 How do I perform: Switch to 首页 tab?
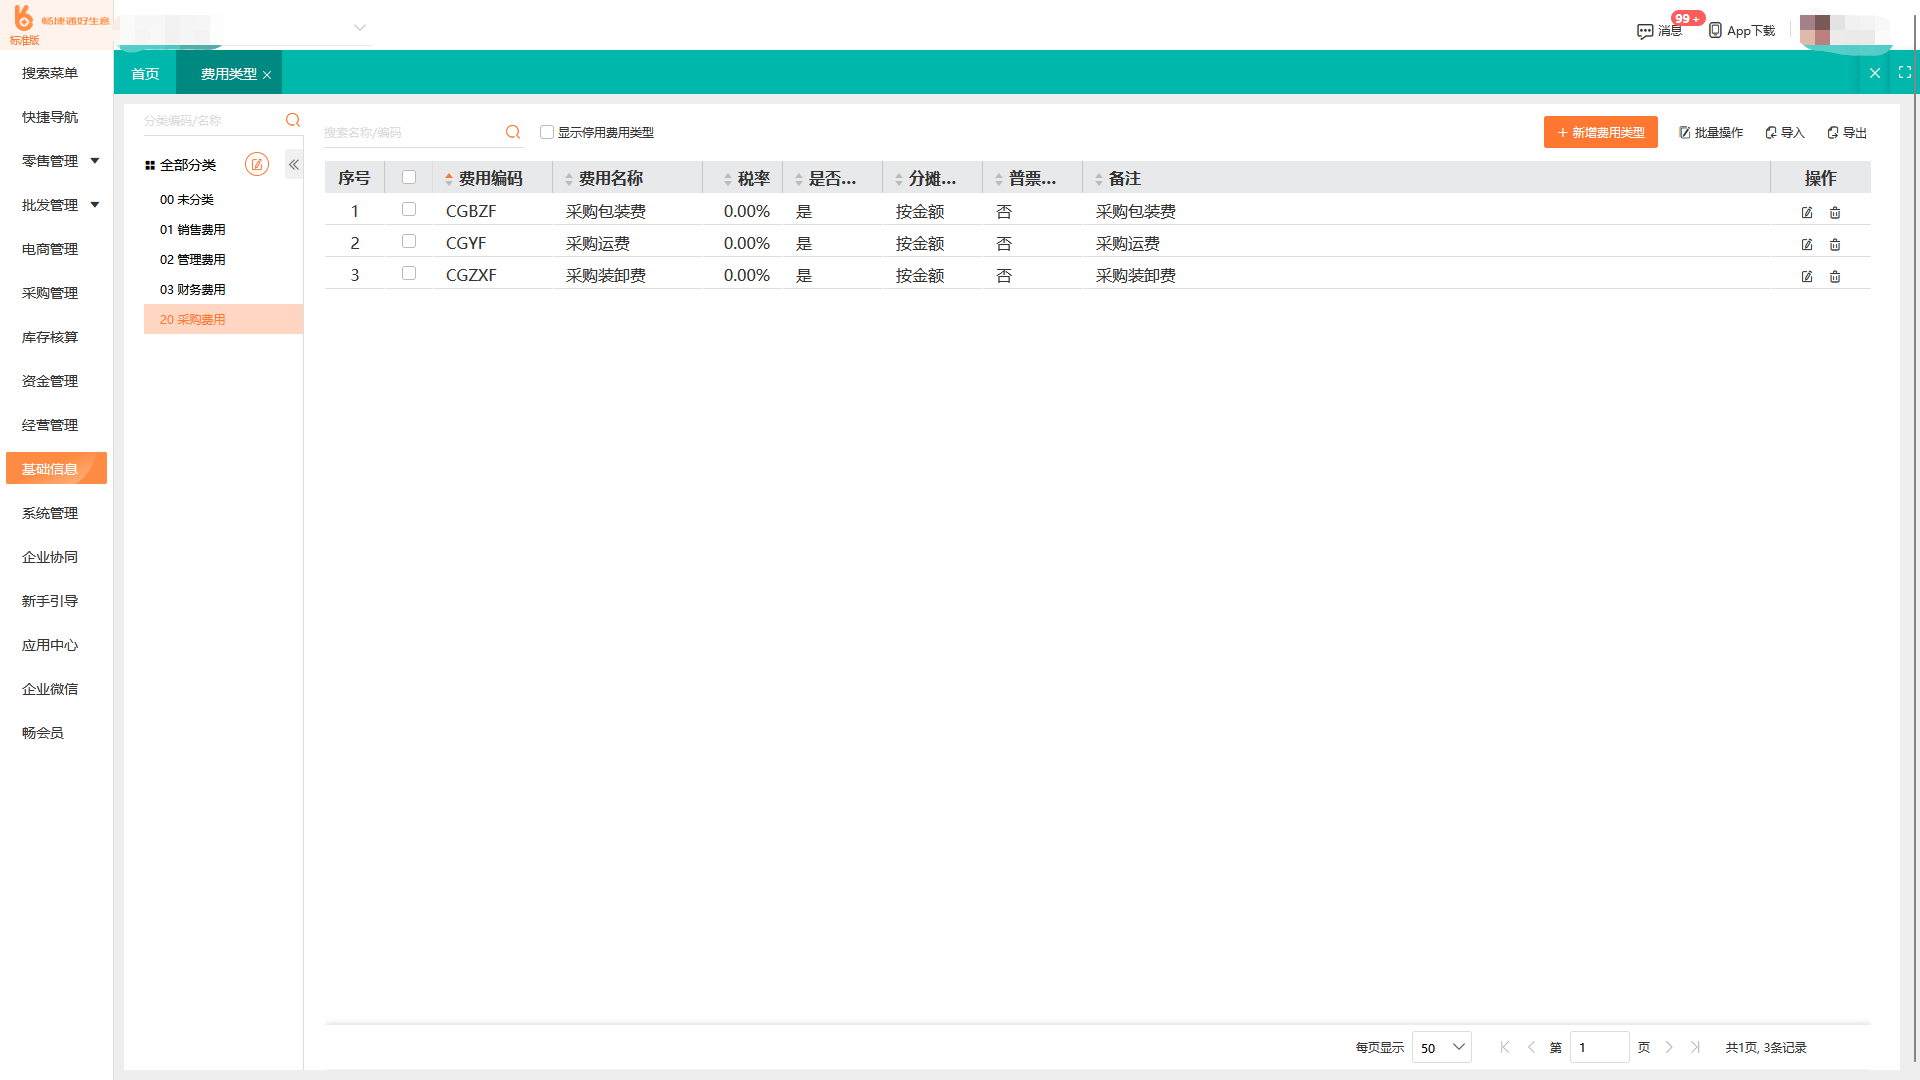tap(145, 74)
